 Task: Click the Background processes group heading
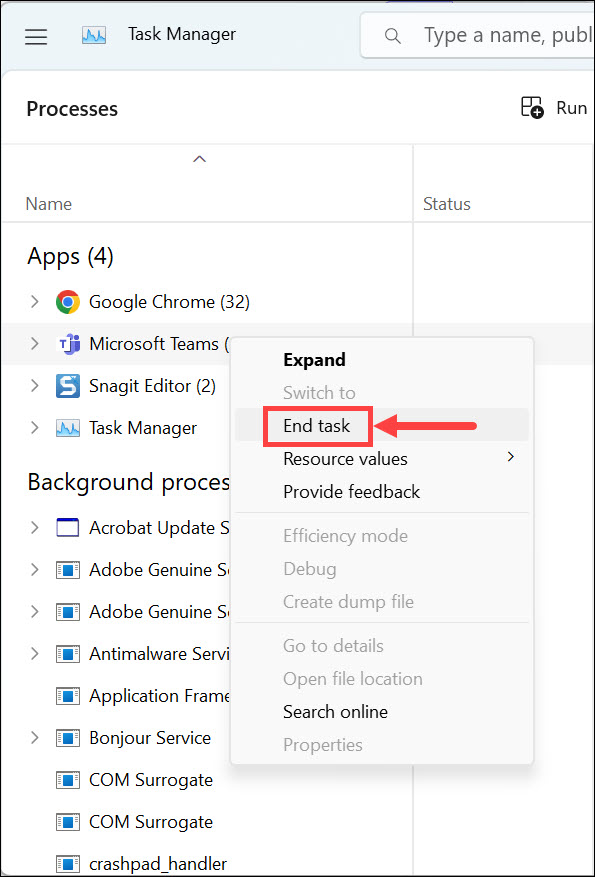point(129,482)
